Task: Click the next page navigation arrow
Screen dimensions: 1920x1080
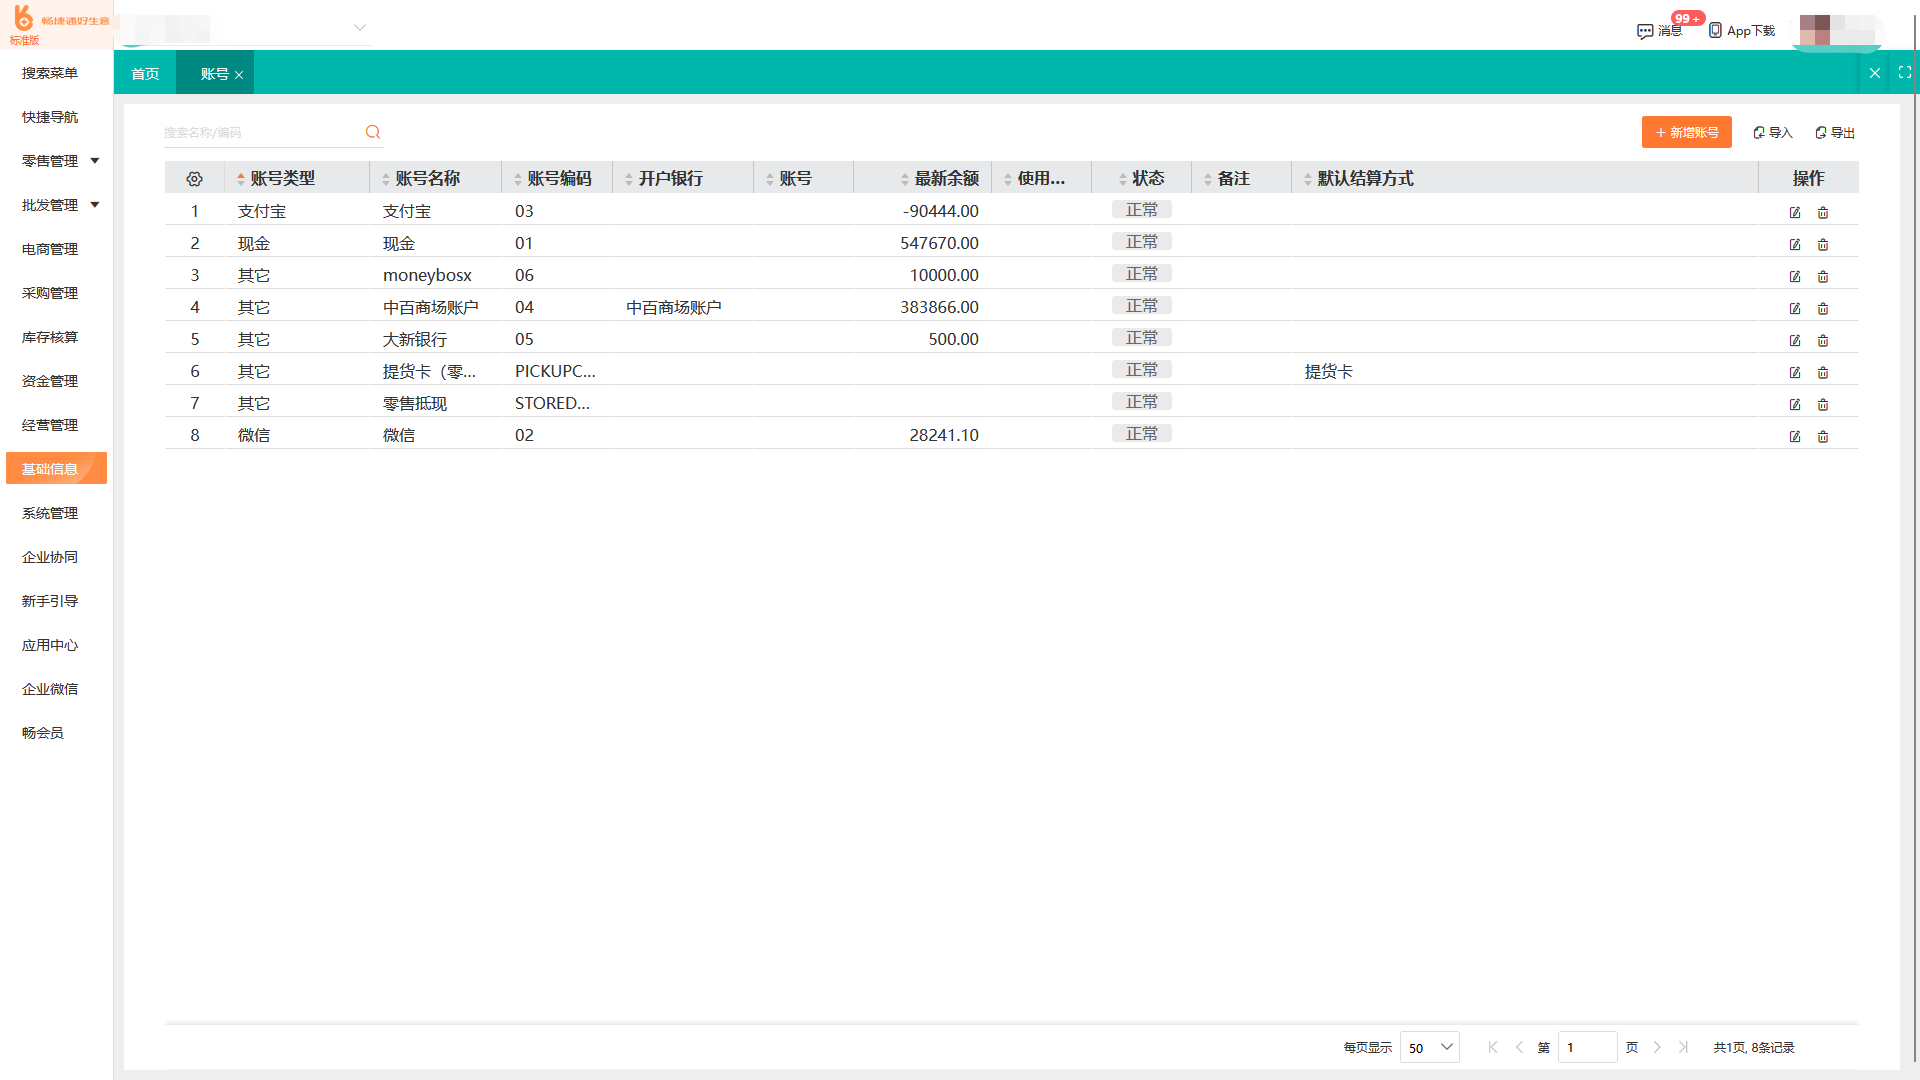Action: coord(1656,1047)
